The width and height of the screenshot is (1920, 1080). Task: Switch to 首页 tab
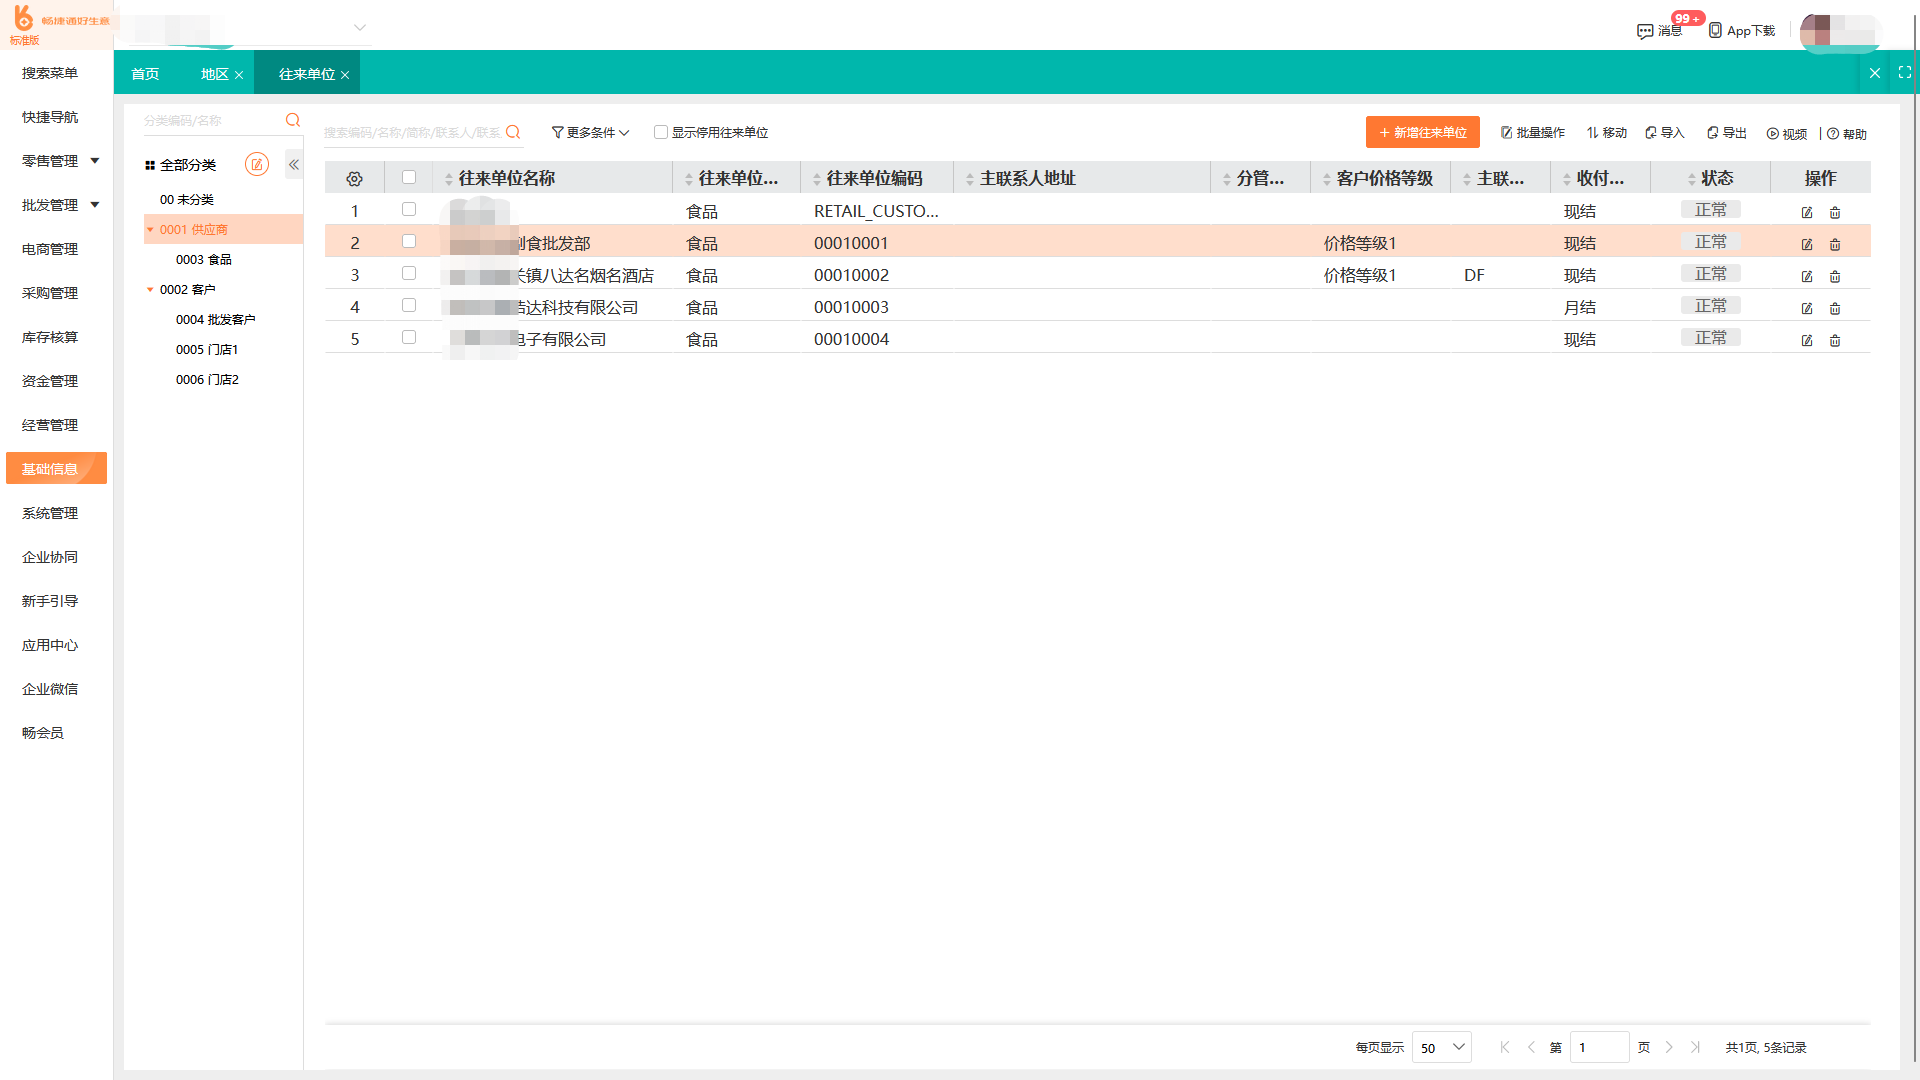145,74
